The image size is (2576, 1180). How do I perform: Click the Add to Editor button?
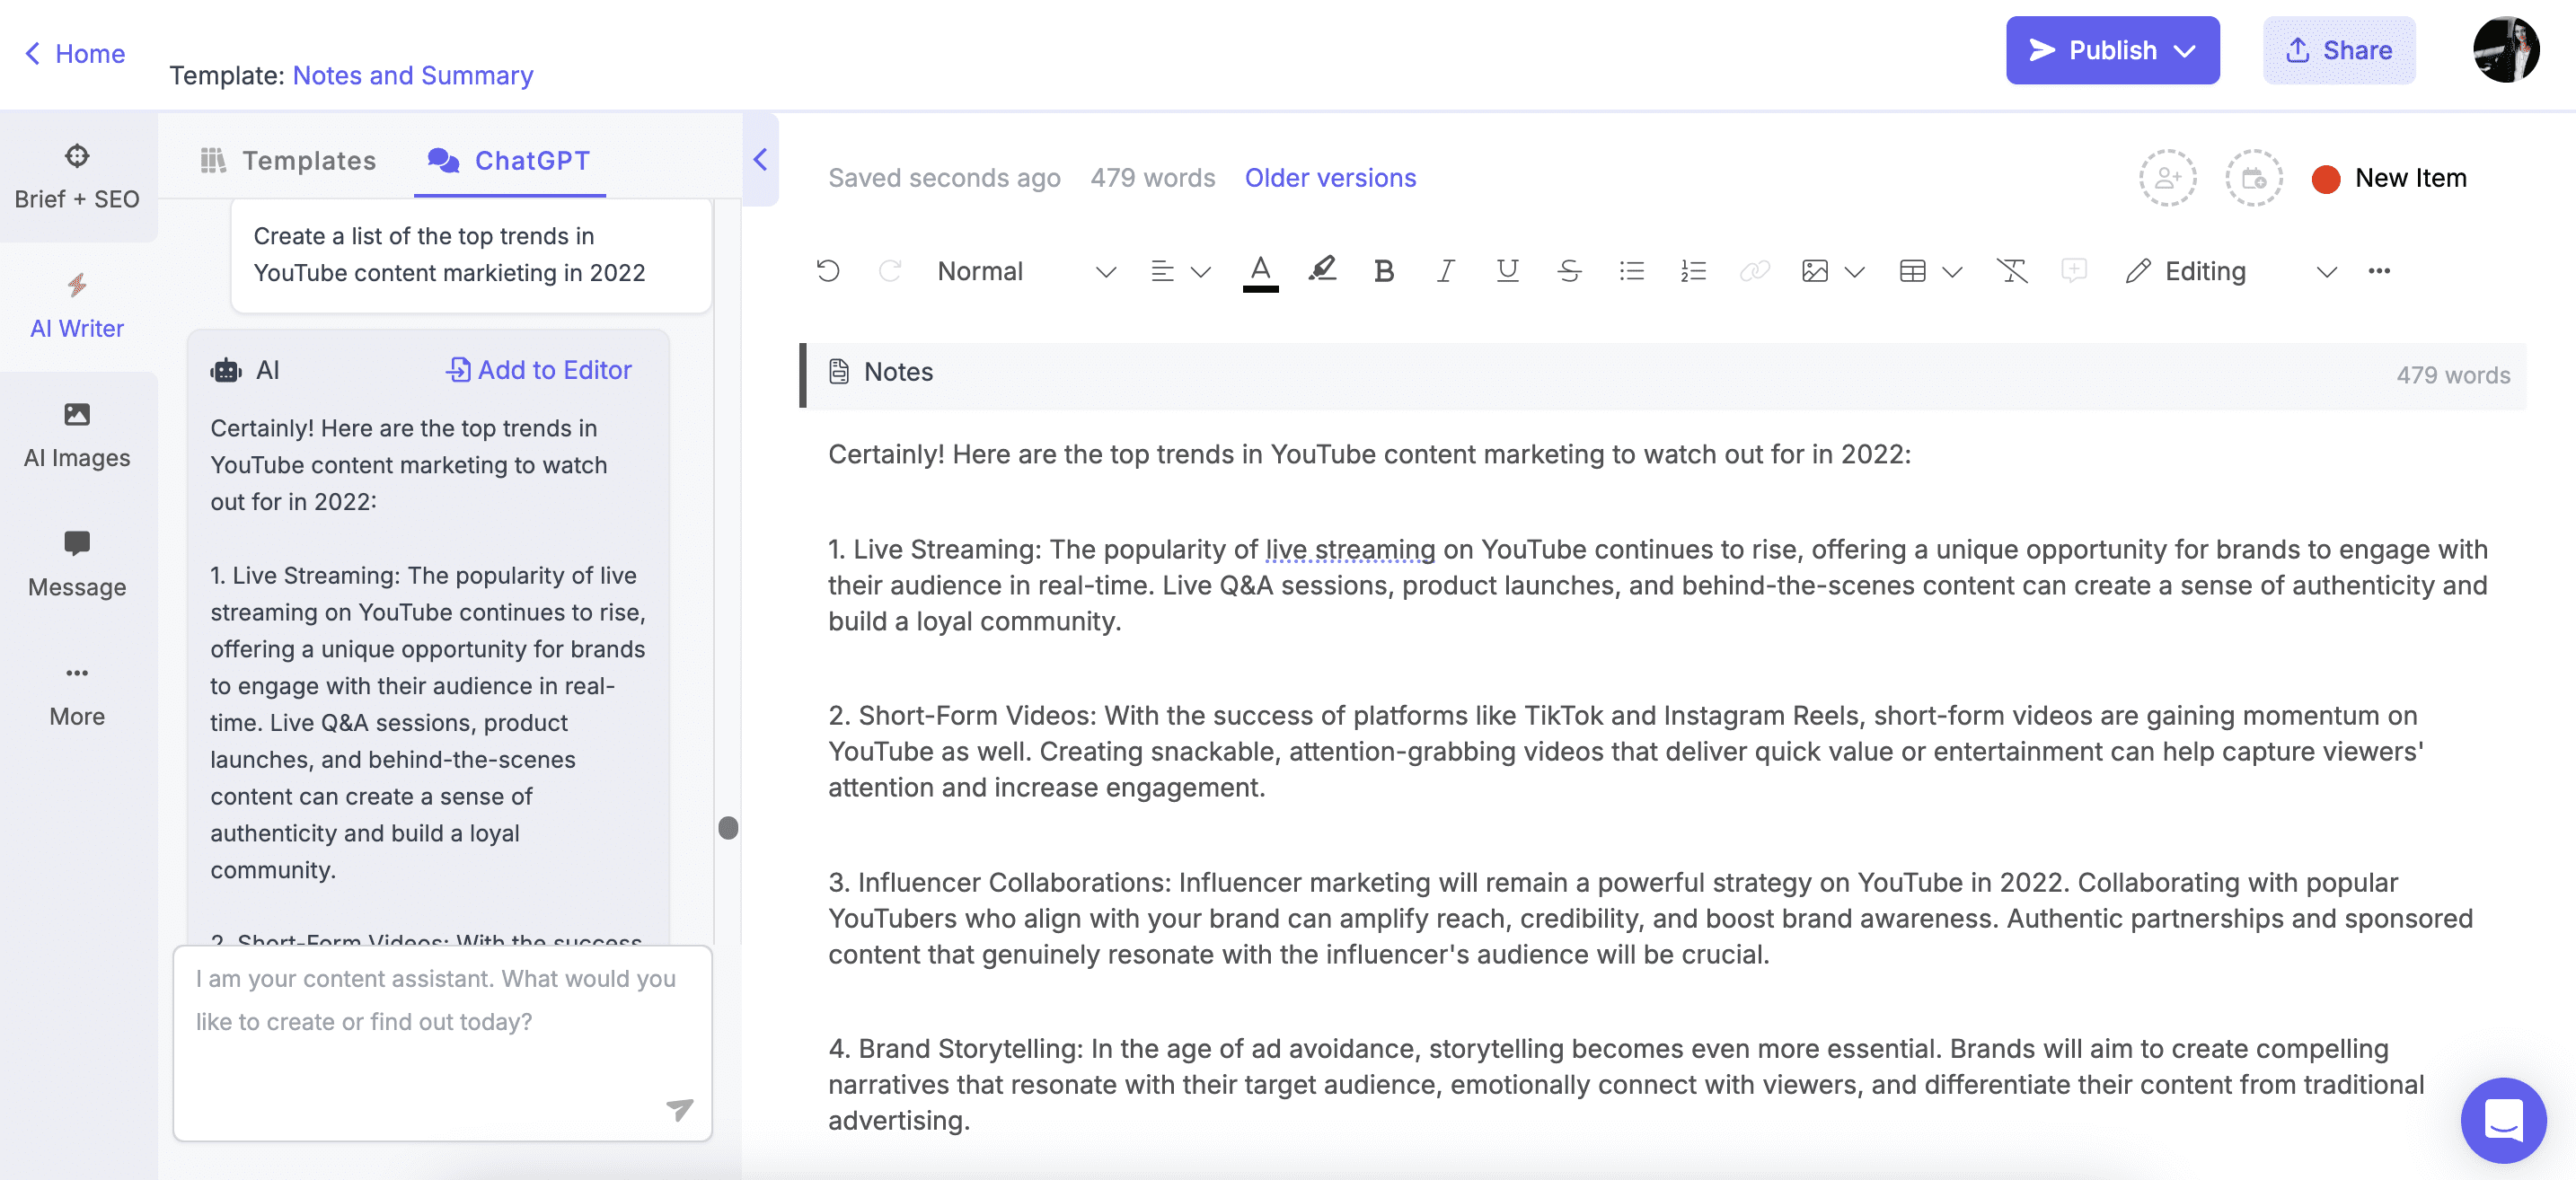coord(539,368)
